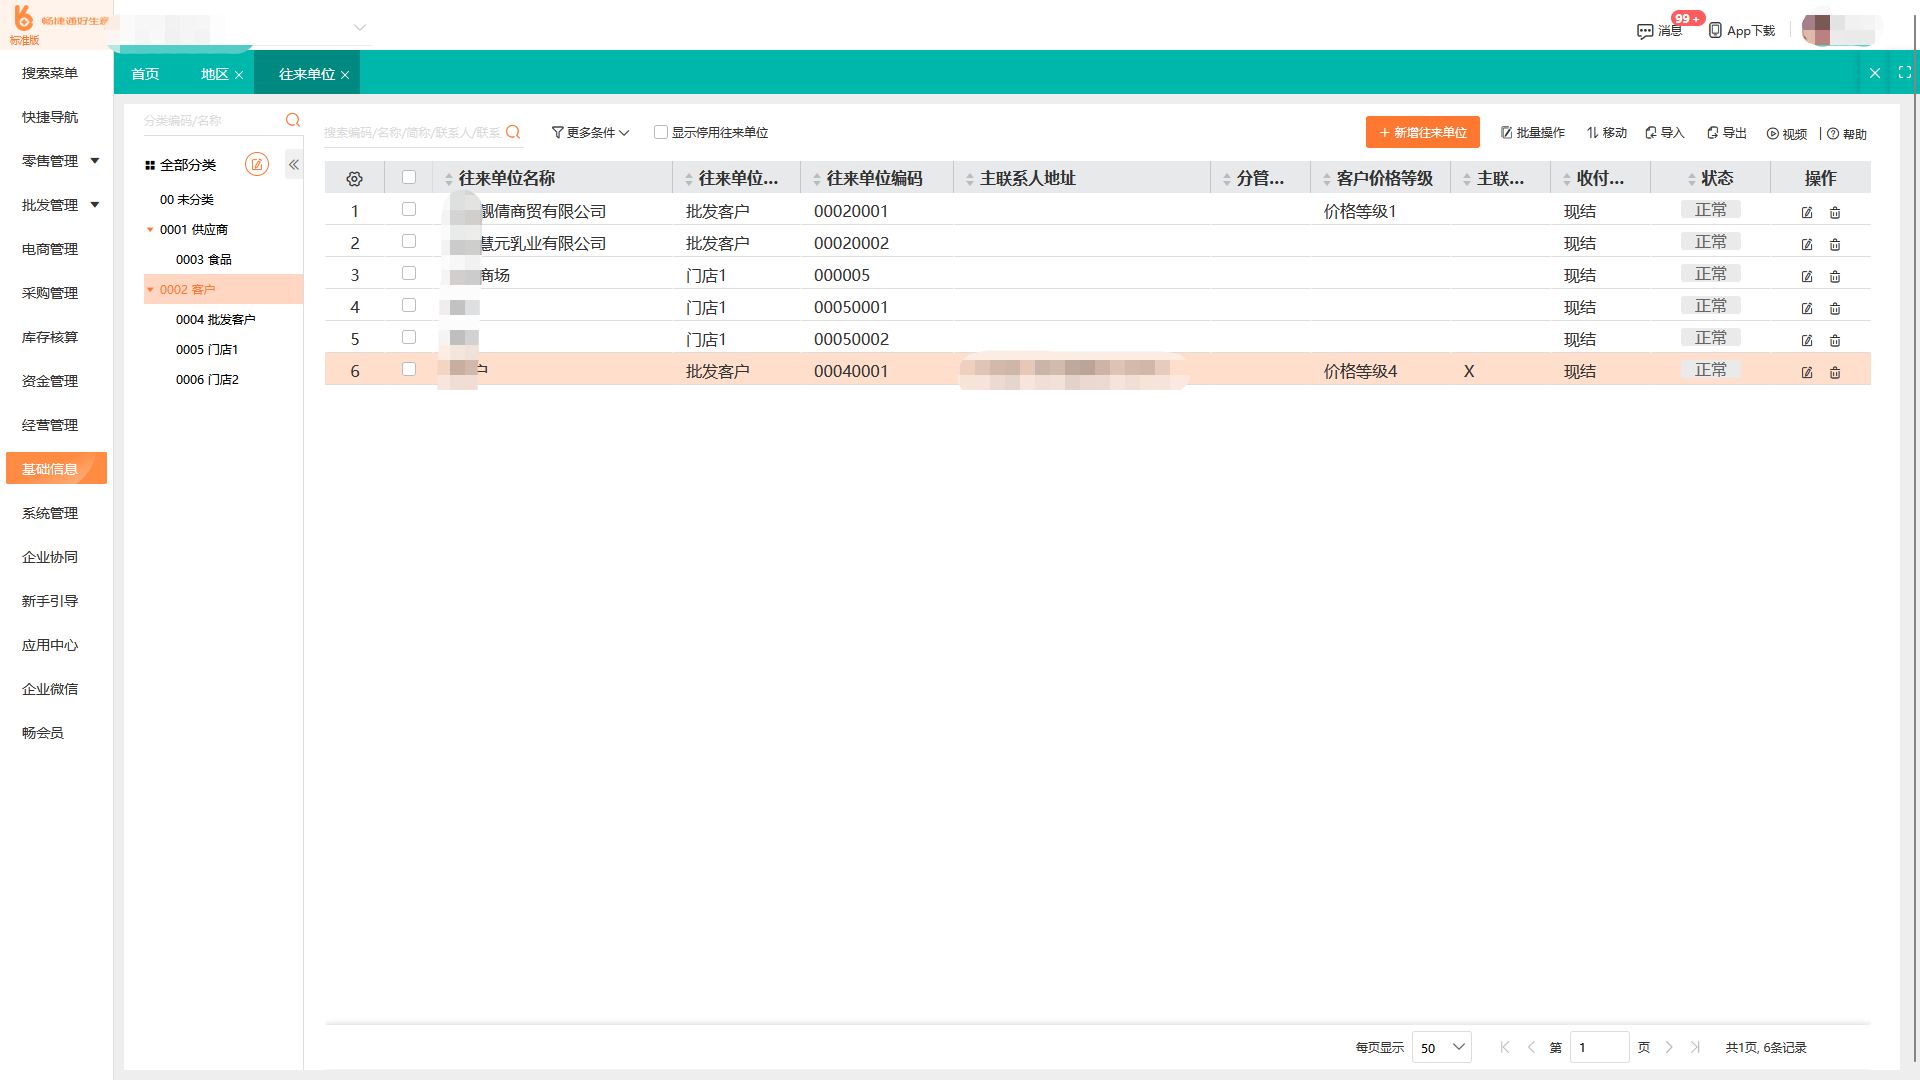
Task: Select 基础信息 menu item
Action: (x=51, y=468)
